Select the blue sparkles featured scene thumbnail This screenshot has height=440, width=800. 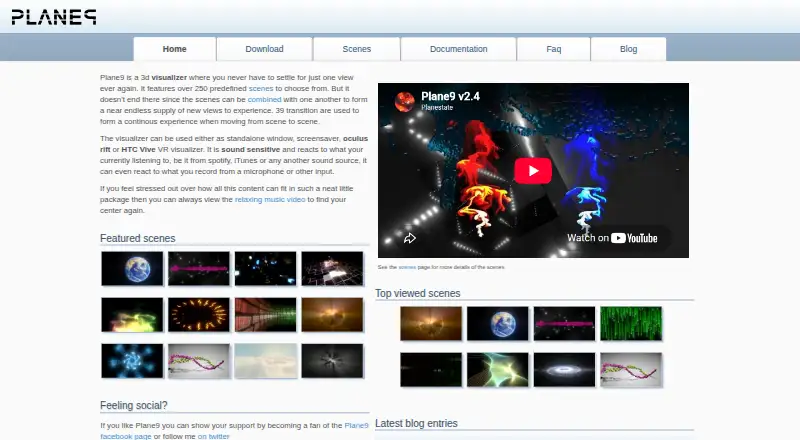pyautogui.click(x=265, y=268)
